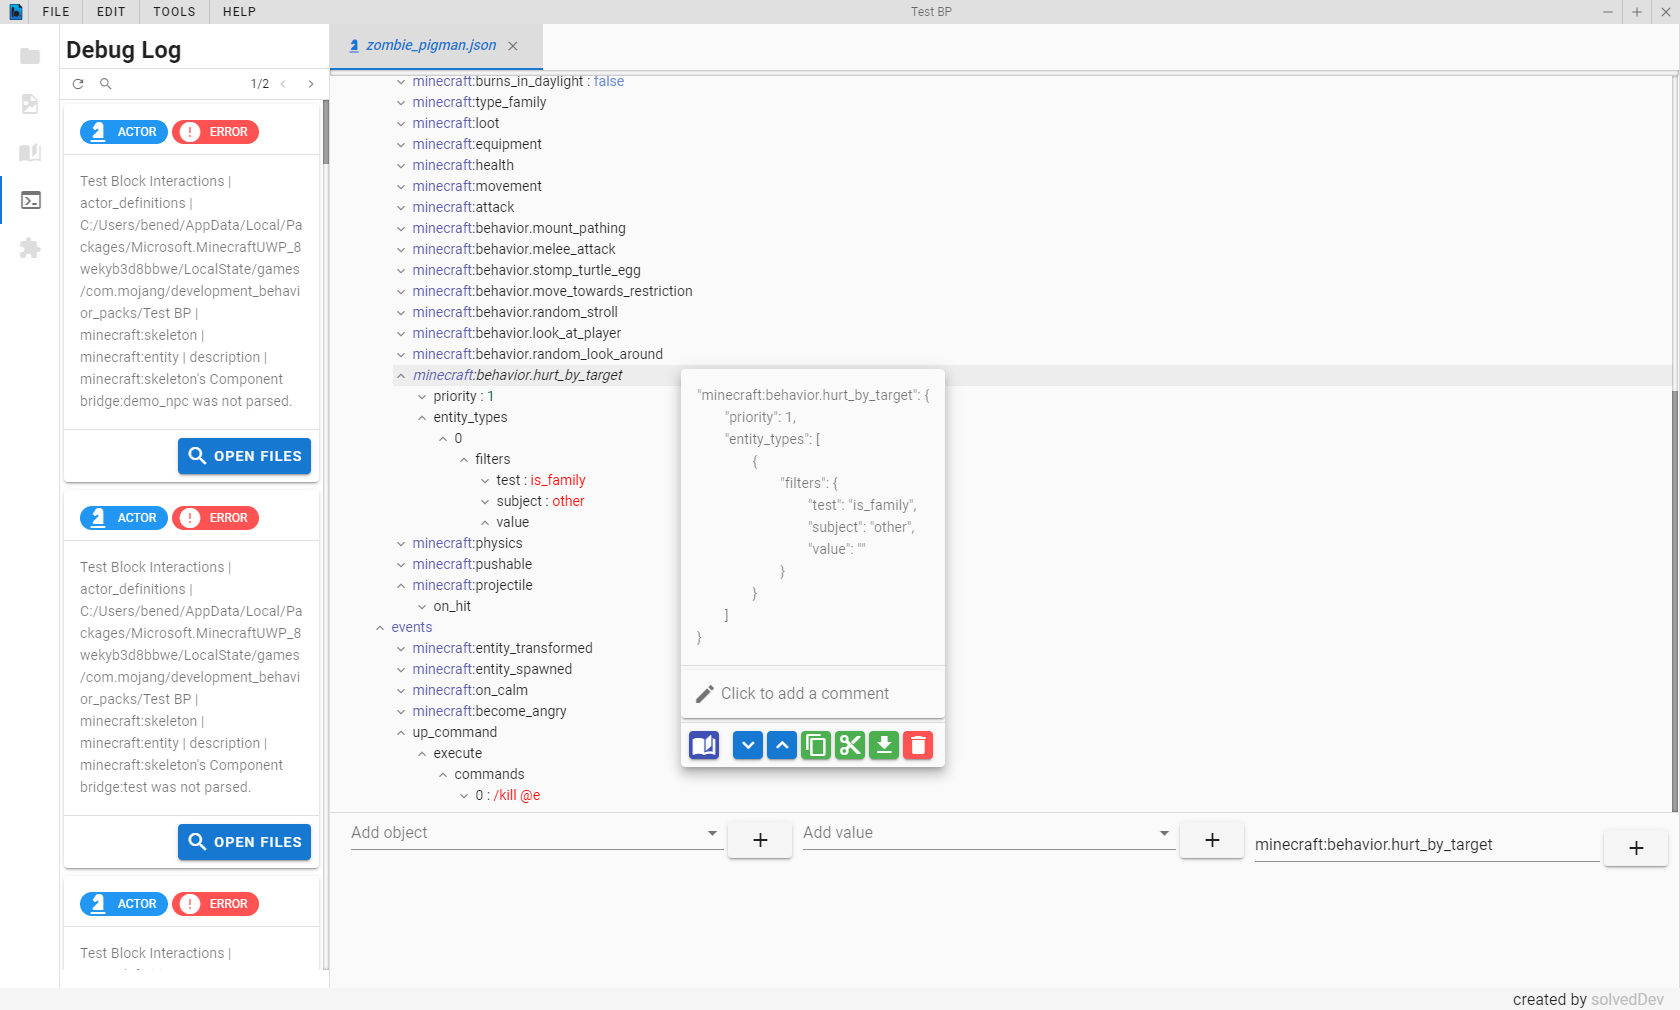This screenshot has height=1010, width=1680.
Task: Copy the hurt_by_target component
Action: pyautogui.click(x=815, y=745)
